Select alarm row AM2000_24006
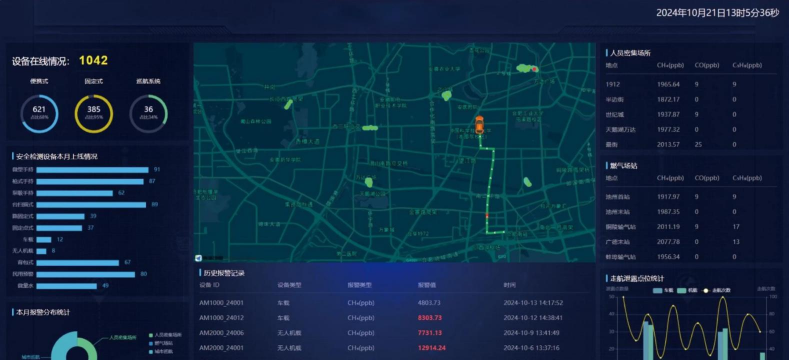The height and width of the screenshot is (360, 789). (x=394, y=333)
